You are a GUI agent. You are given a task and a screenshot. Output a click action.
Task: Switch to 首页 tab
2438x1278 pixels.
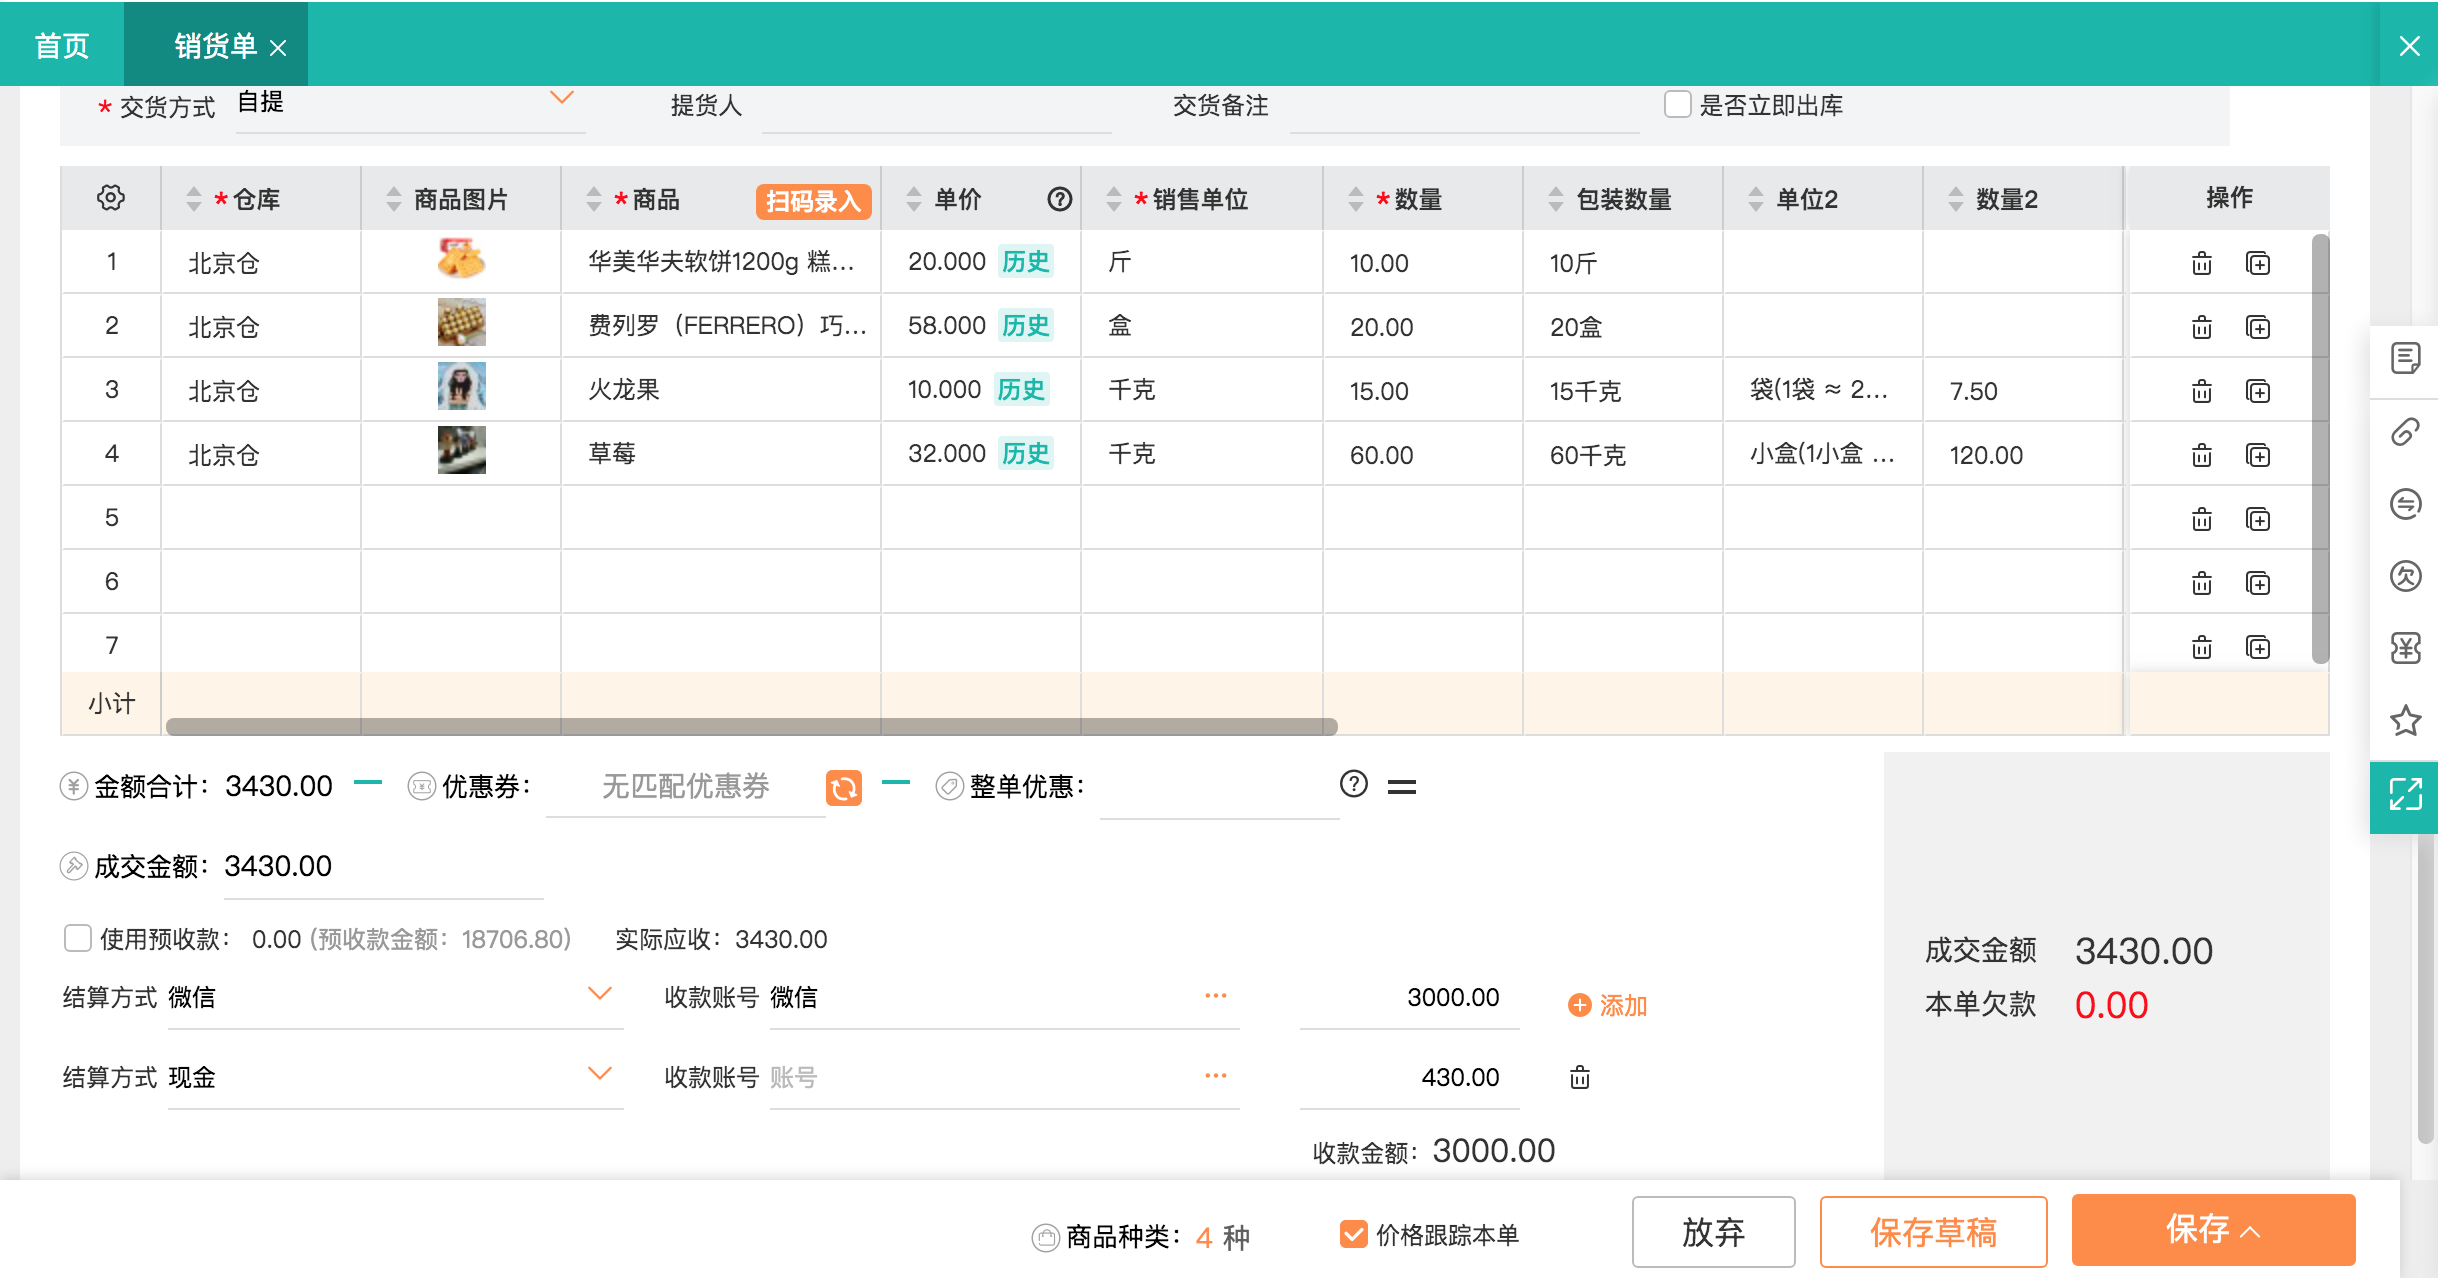[x=63, y=45]
